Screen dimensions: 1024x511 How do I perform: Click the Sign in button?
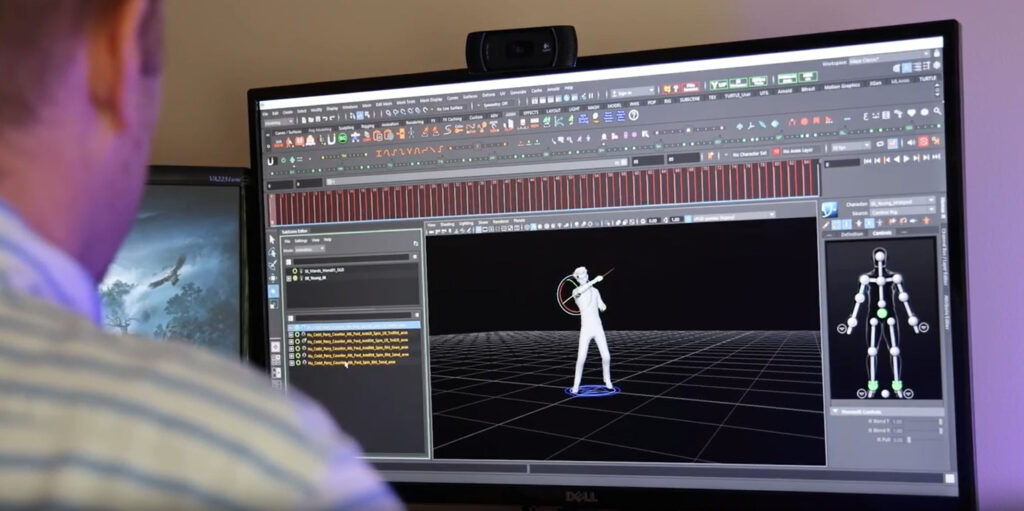click(x=632, y=93)
